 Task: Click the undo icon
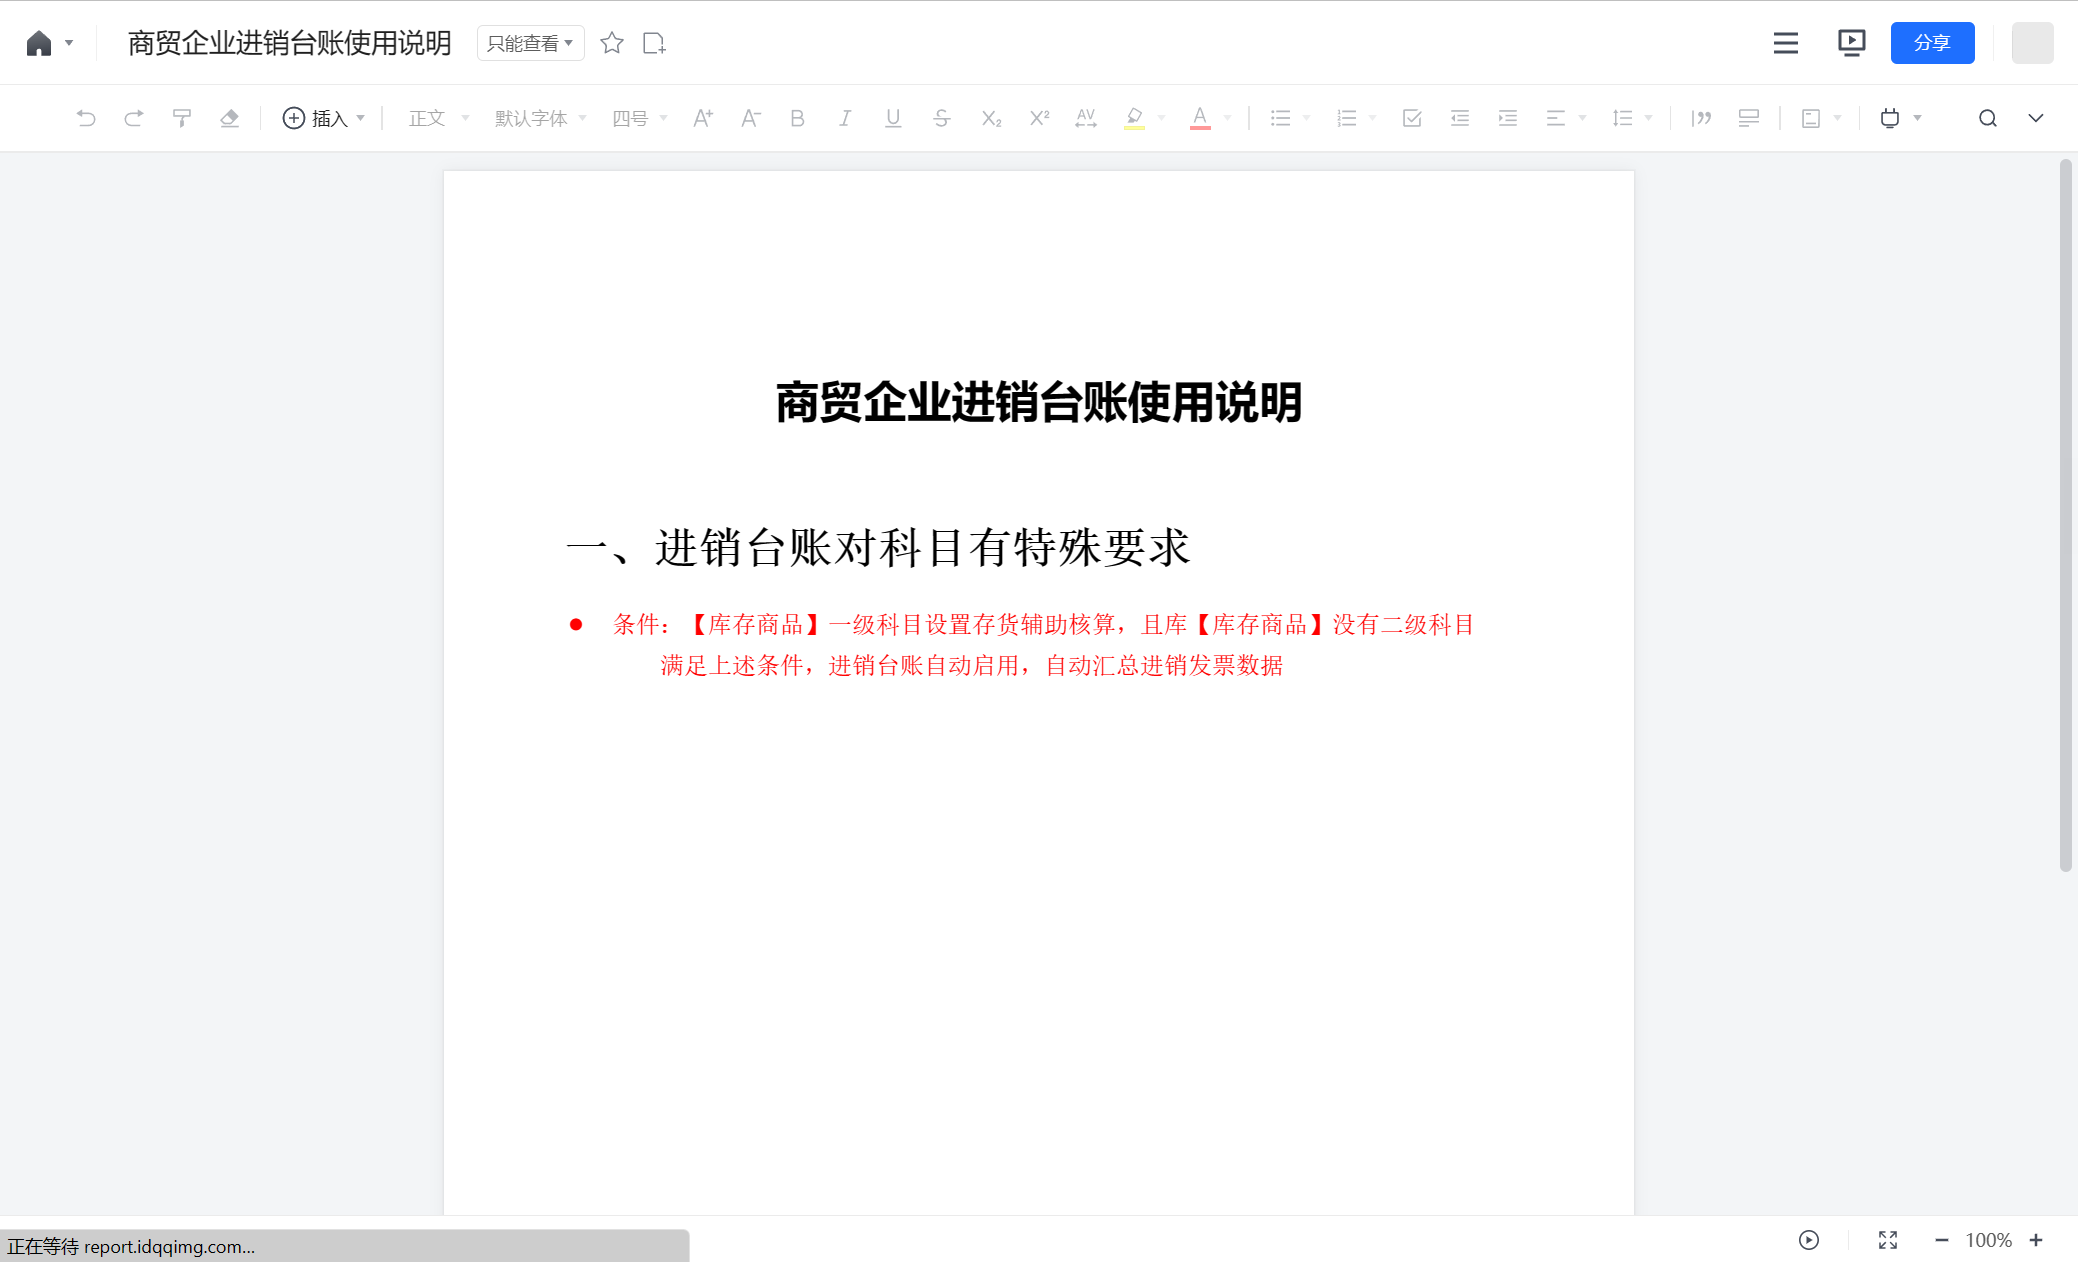pyautogui.click(x=85, y=117)
